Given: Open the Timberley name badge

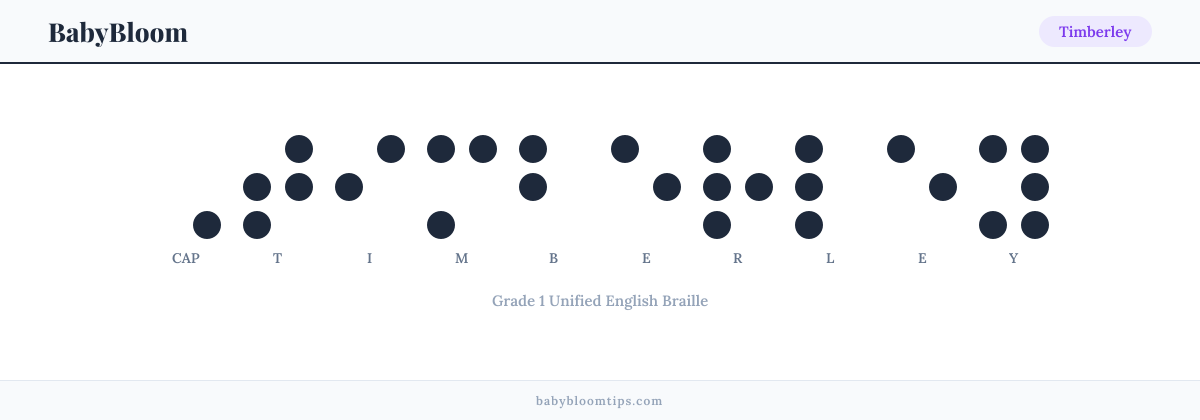Looking at the screenshot, I should (x=1095, y=32).
